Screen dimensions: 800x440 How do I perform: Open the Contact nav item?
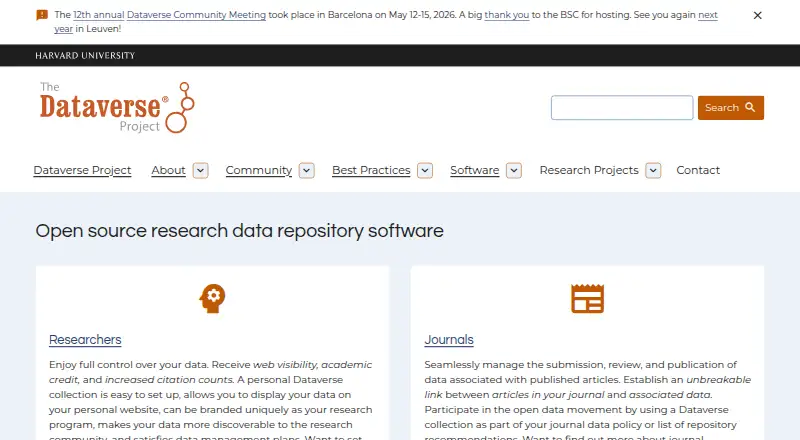tap(698, 170)
